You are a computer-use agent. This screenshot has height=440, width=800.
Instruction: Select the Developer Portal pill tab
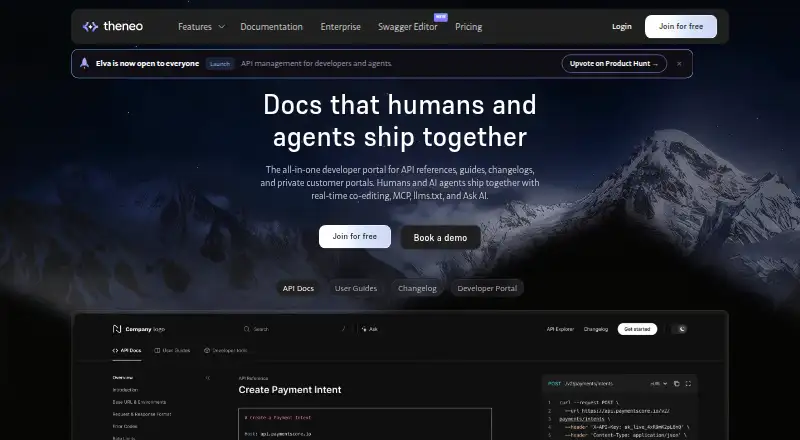(x=487, y=288)
